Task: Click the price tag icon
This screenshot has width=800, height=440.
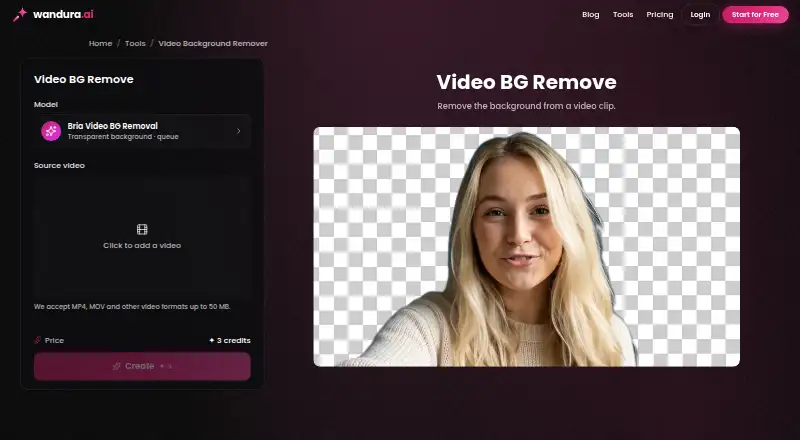Action: click(38, 340)
